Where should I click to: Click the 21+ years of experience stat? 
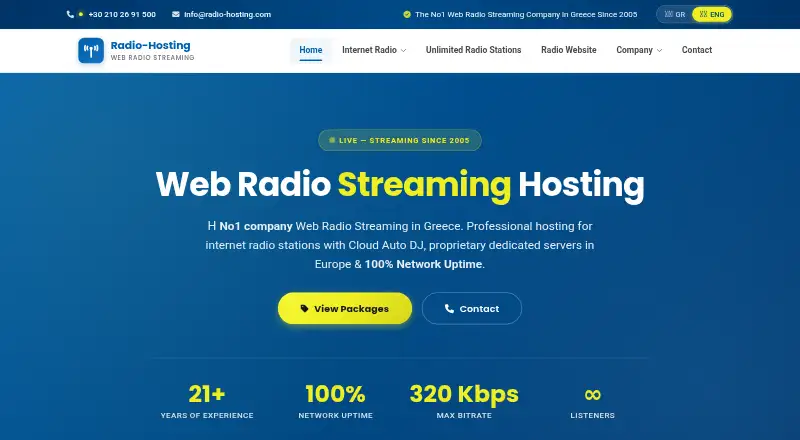coord(207,402)
